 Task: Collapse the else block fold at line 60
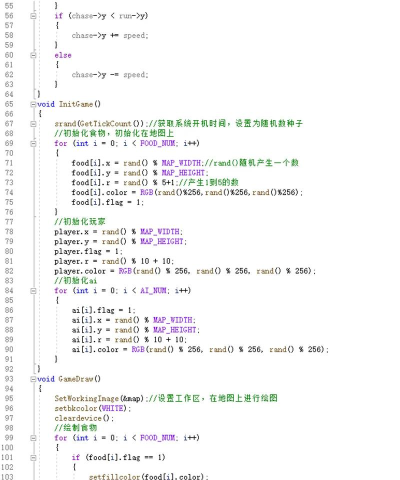(33, 55)
